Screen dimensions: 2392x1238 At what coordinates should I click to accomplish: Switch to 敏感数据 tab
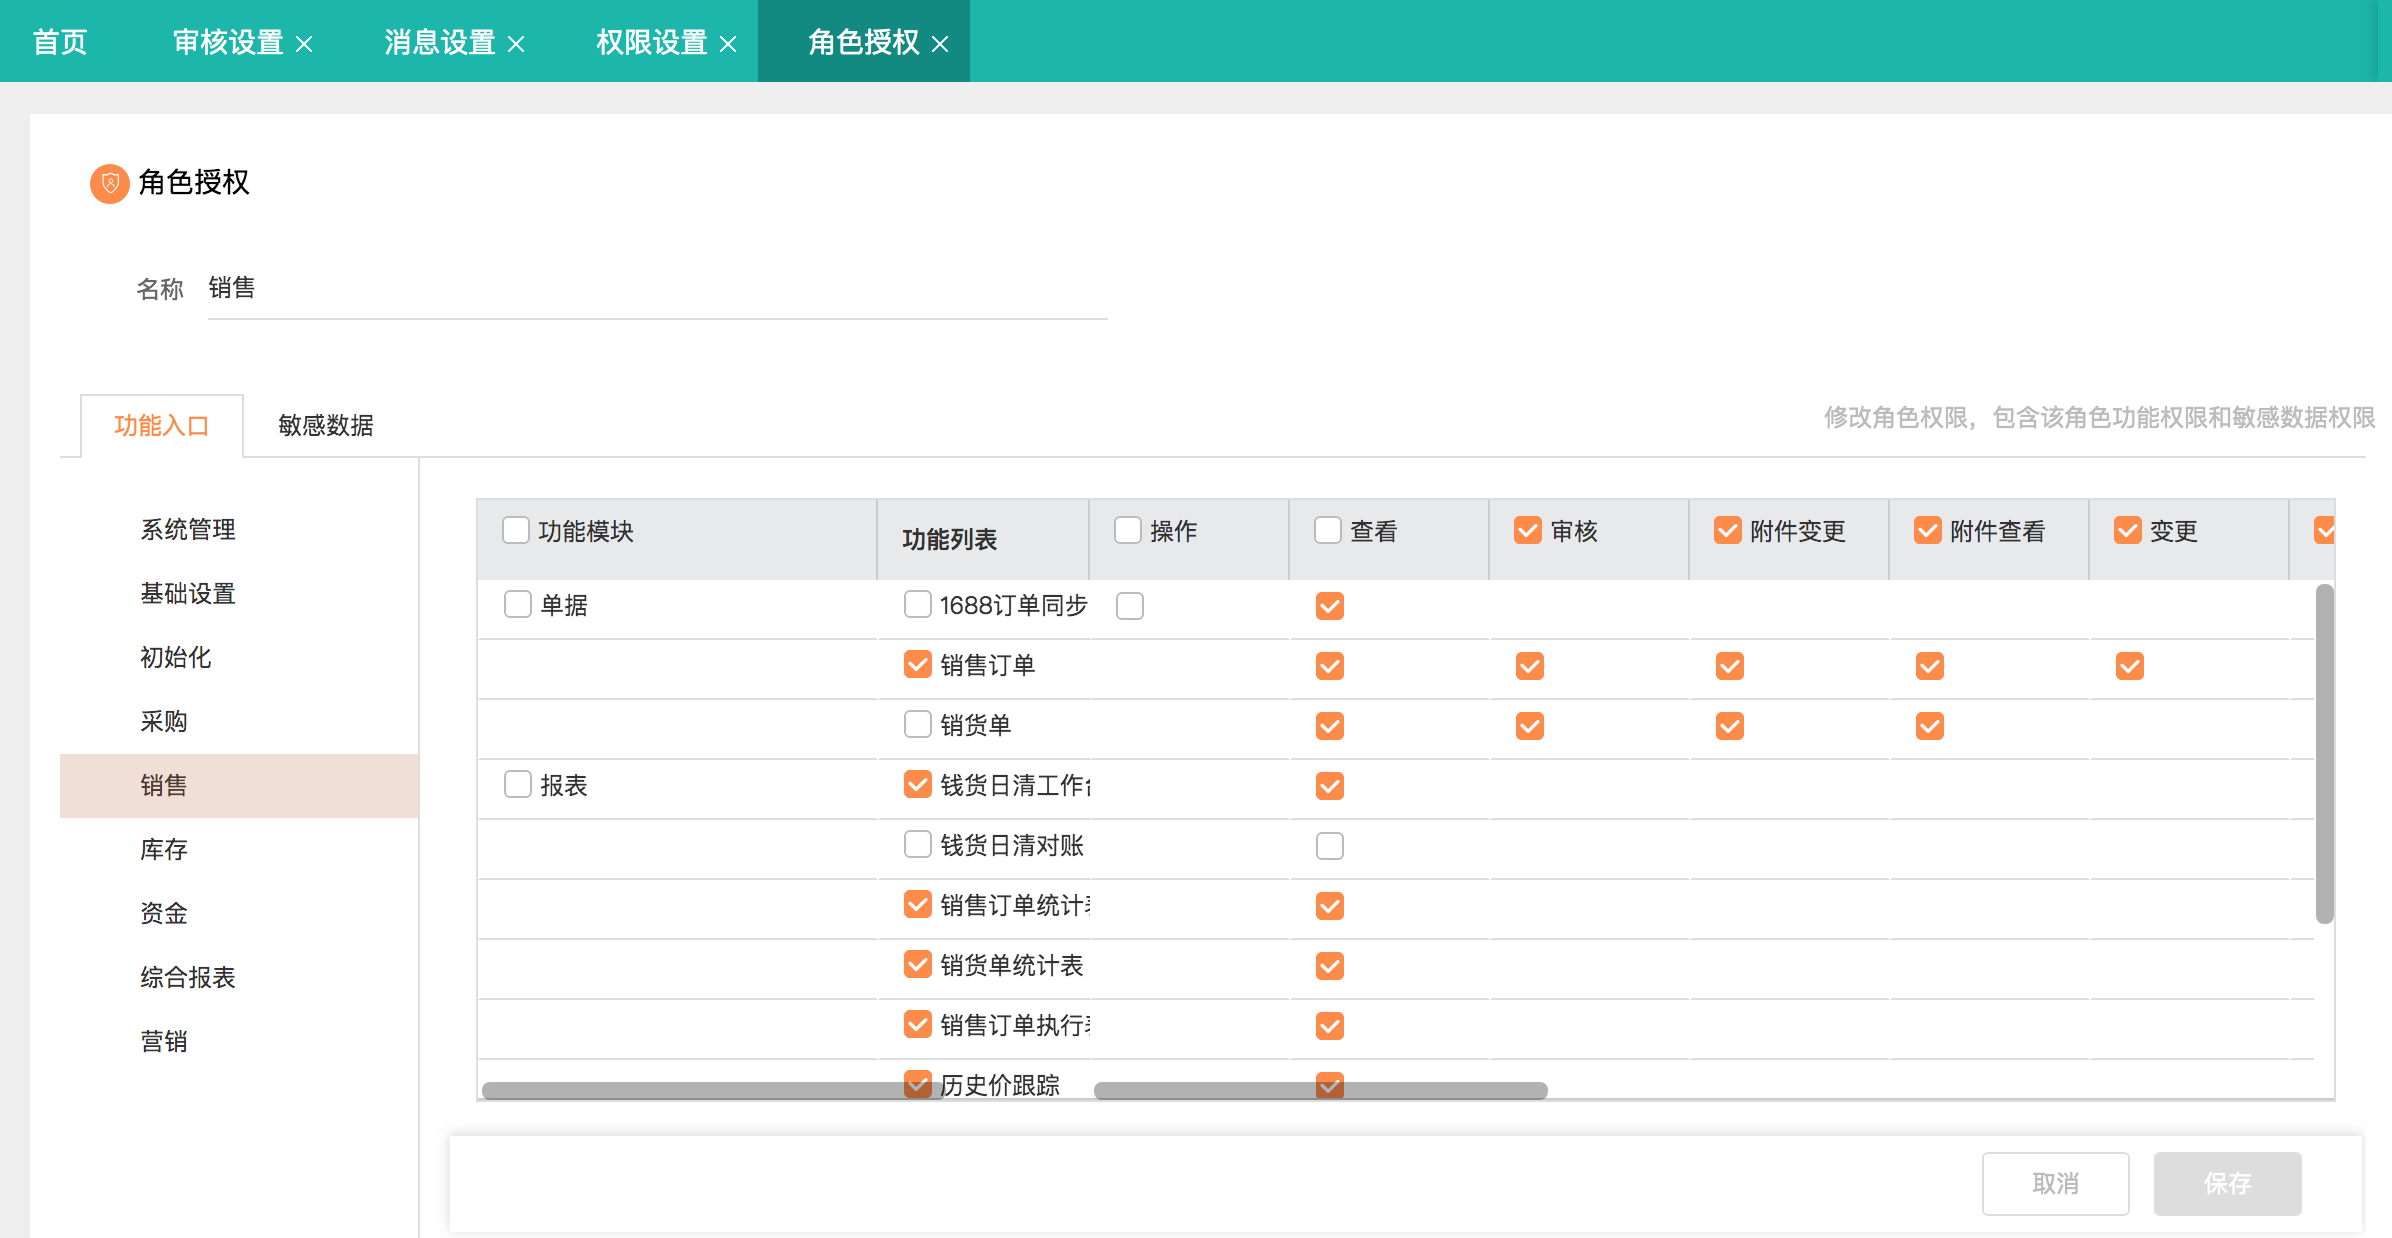[x=327, y=422]
